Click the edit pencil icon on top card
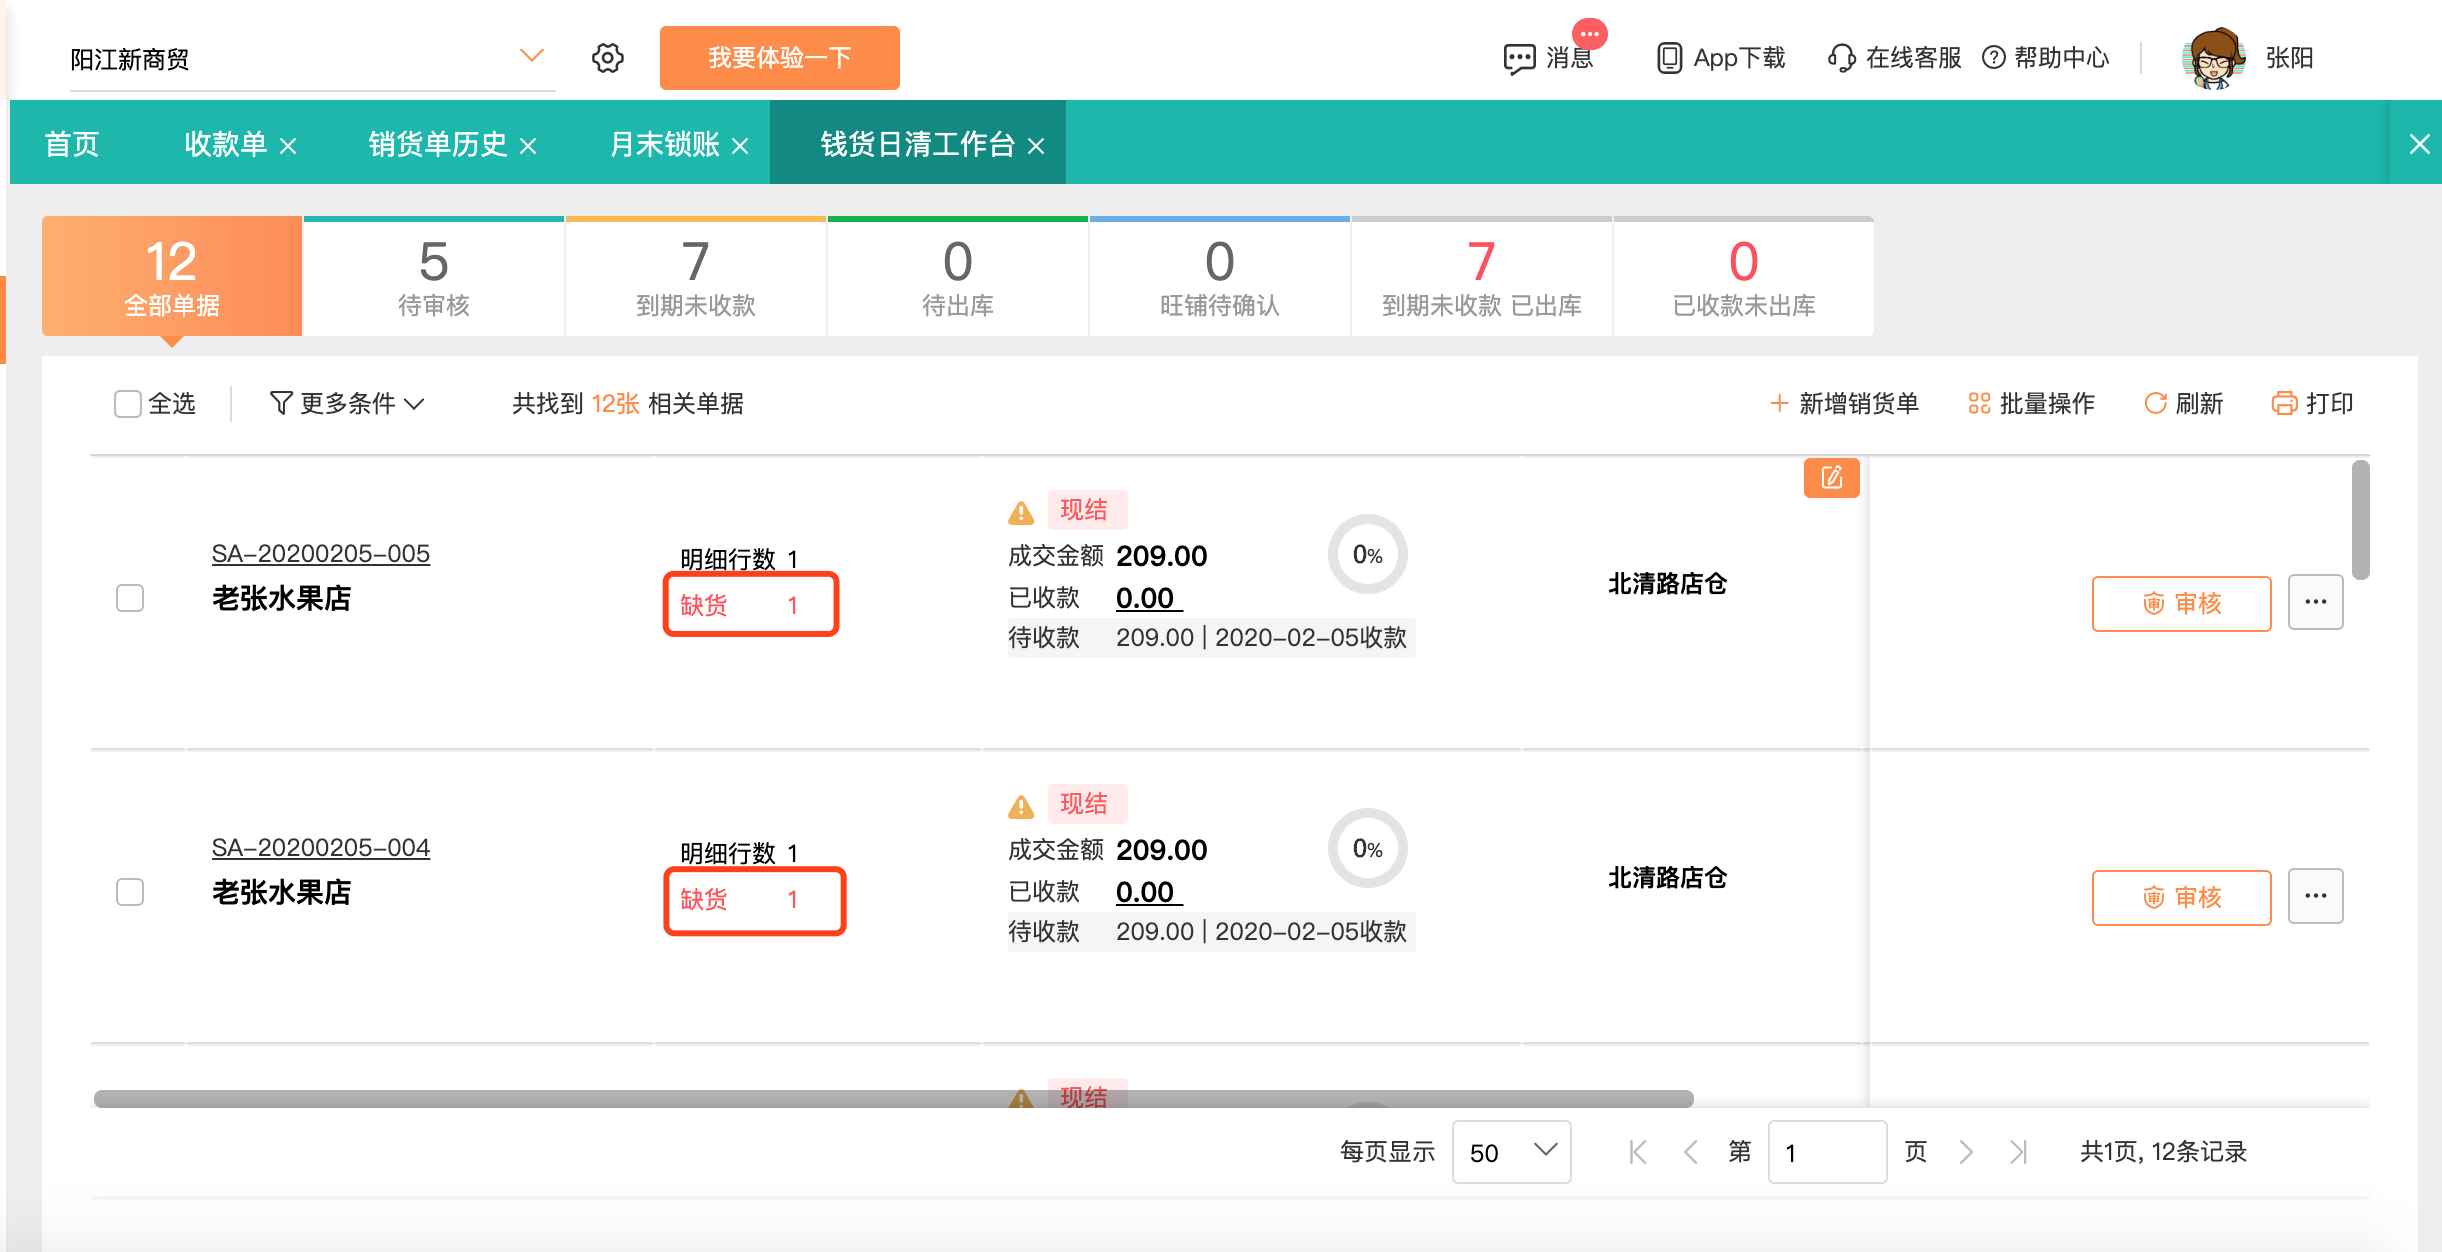This screenshot has width=2442, height=1252. point(1832,479)
